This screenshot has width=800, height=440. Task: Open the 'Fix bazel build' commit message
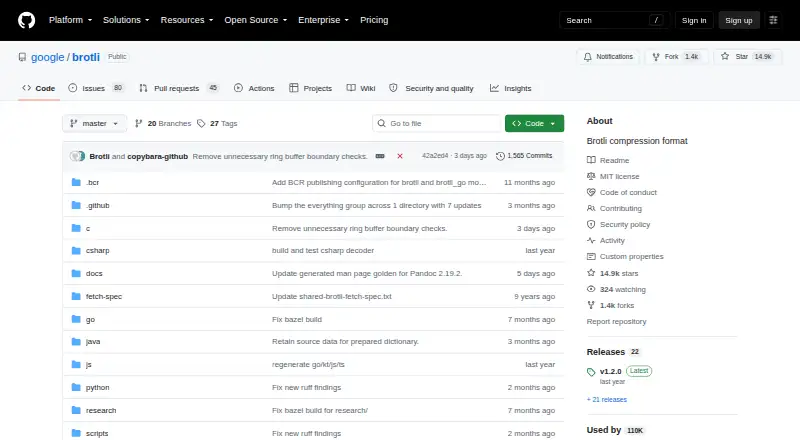[x=297, y=320]
